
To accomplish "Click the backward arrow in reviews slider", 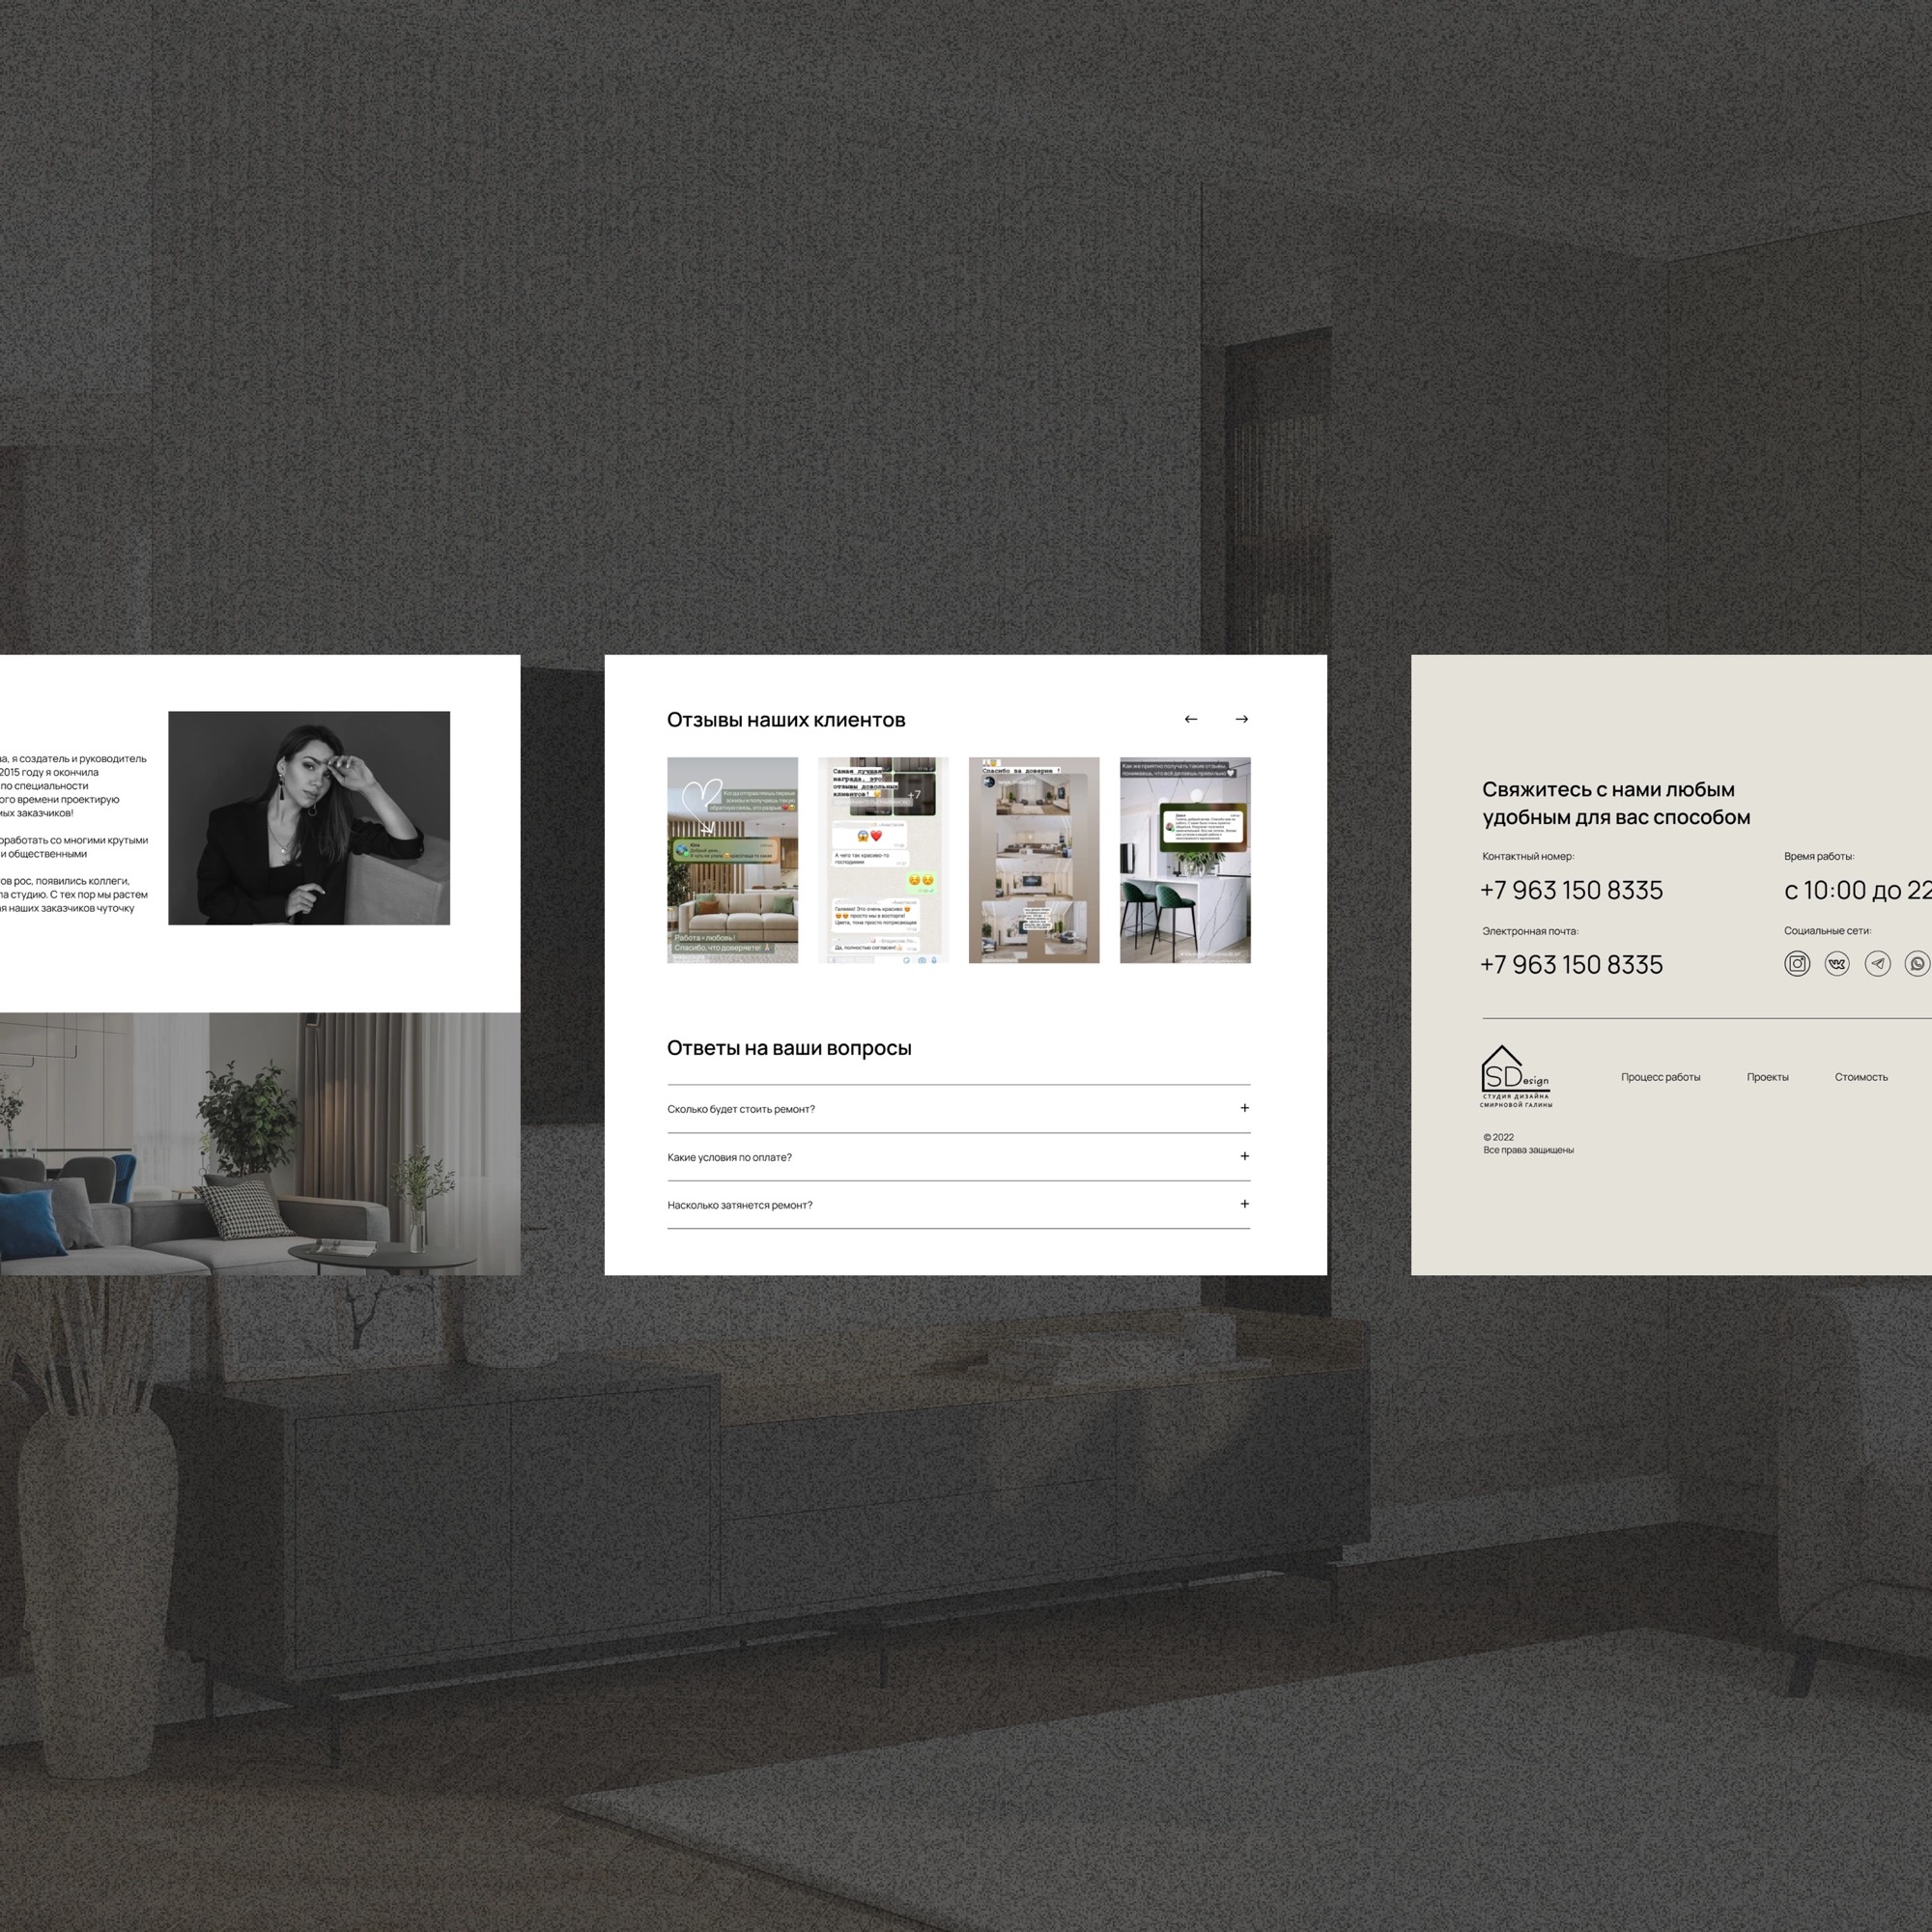I will 1189,719.
